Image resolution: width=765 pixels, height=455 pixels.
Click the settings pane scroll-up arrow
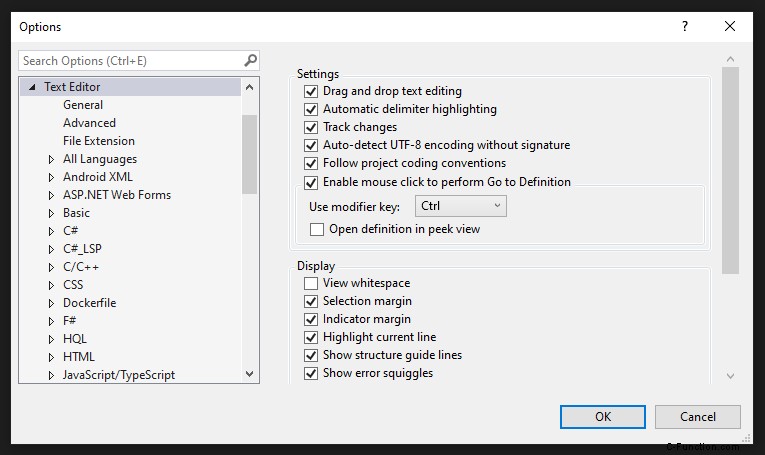pyautogui.click(x=730, y=59)
